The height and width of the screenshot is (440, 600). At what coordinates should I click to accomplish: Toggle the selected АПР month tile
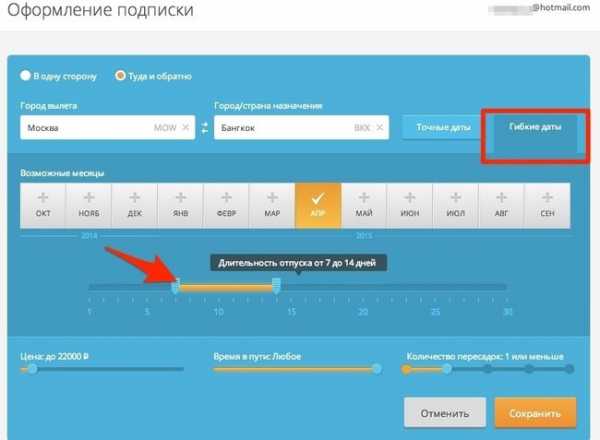pos(317,204)
